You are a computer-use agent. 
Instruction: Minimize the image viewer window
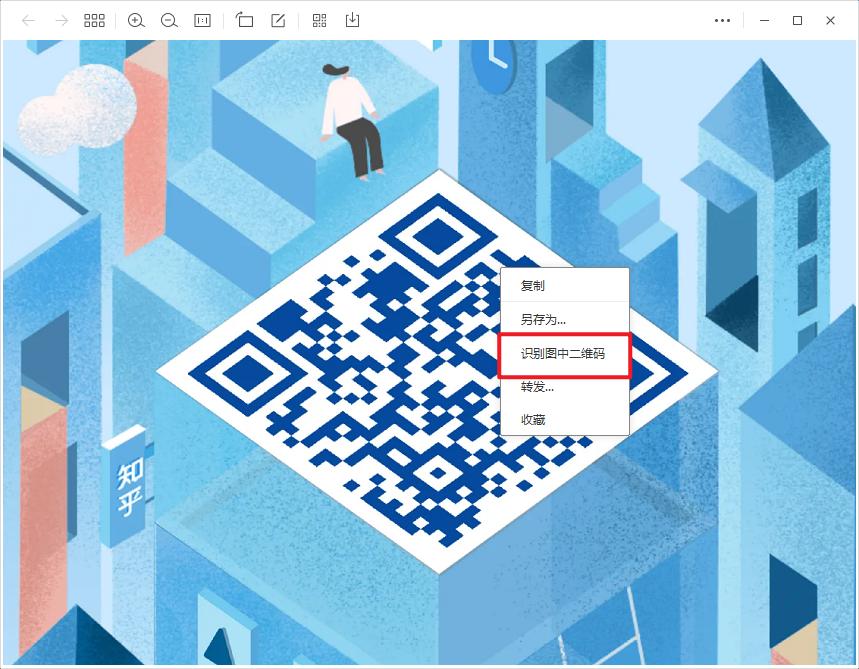pos(765,20)
